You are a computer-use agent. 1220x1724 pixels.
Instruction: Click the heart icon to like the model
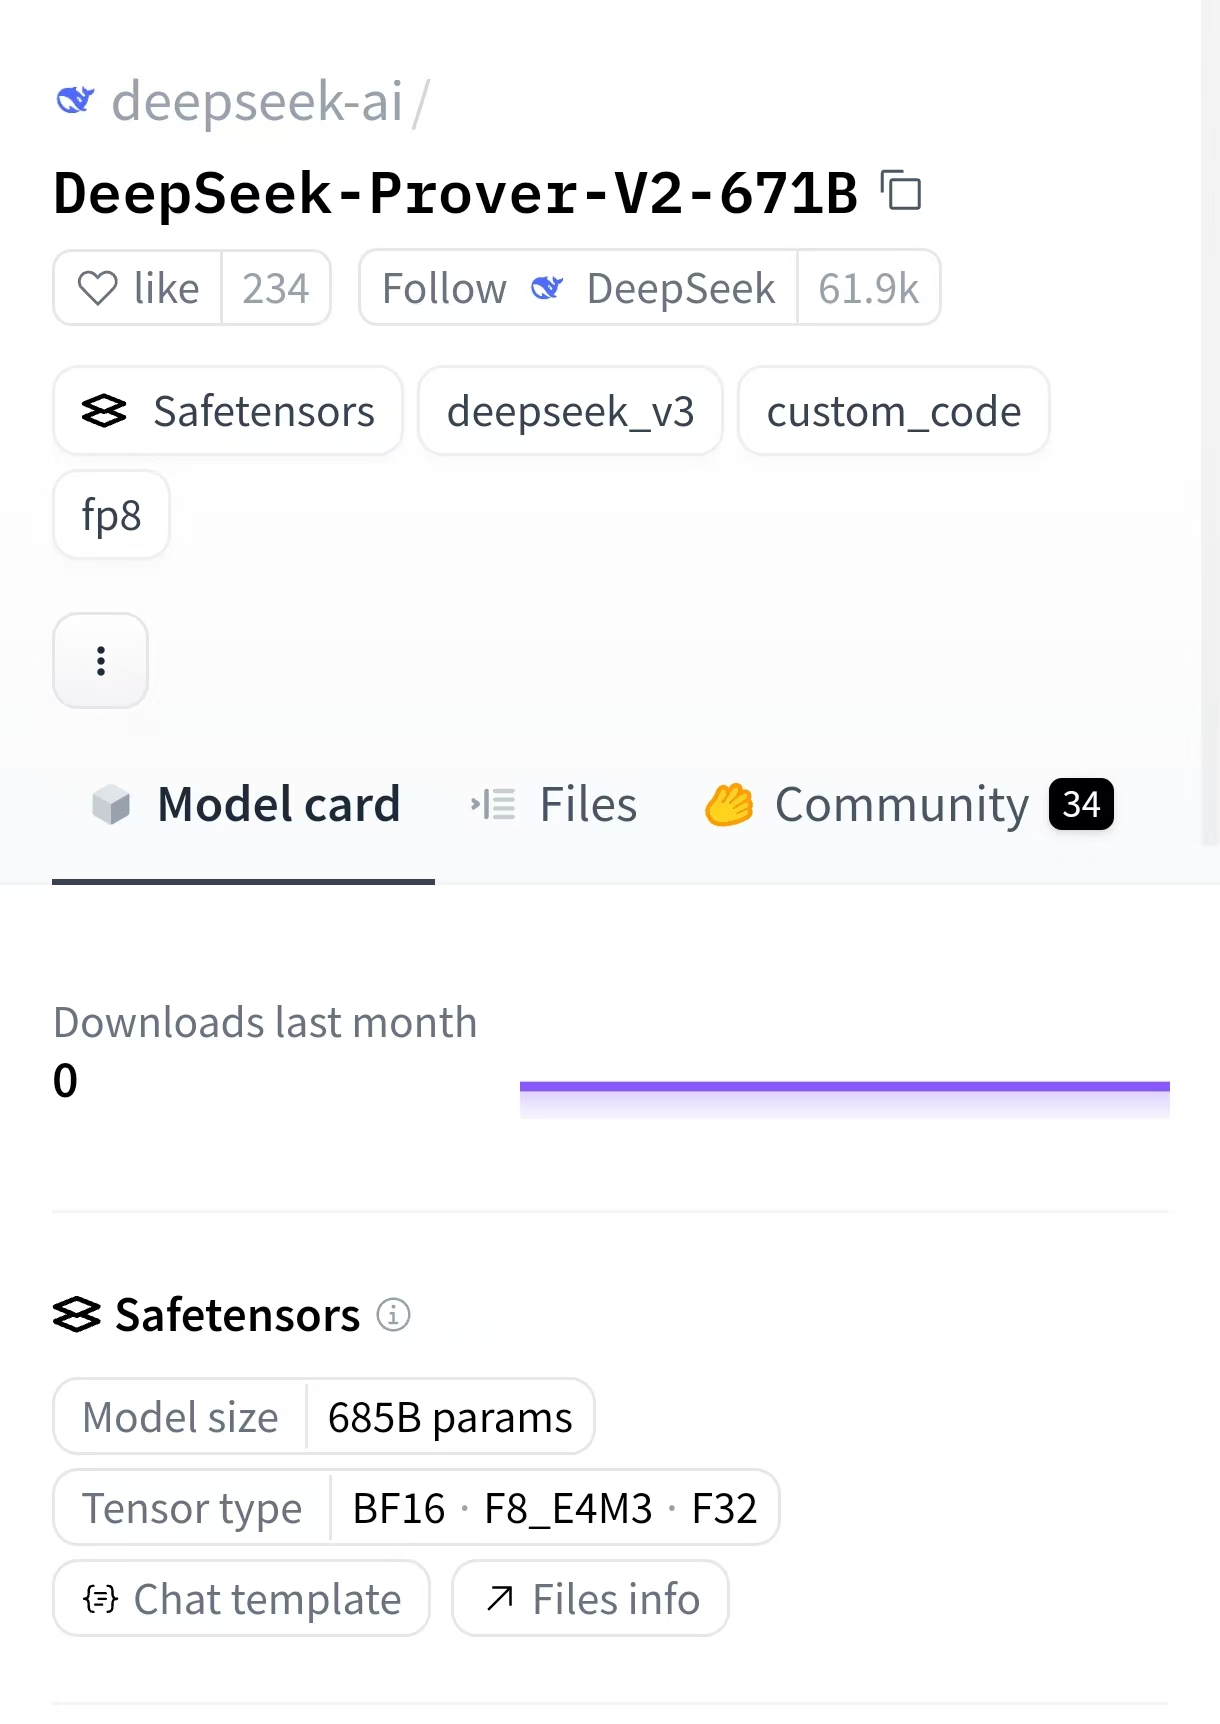click(x=97, y=288)
